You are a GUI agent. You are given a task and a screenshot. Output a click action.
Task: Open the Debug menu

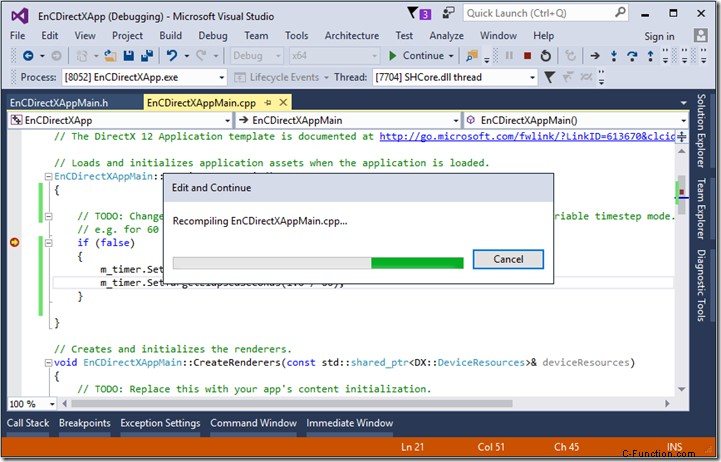(213, 35)
